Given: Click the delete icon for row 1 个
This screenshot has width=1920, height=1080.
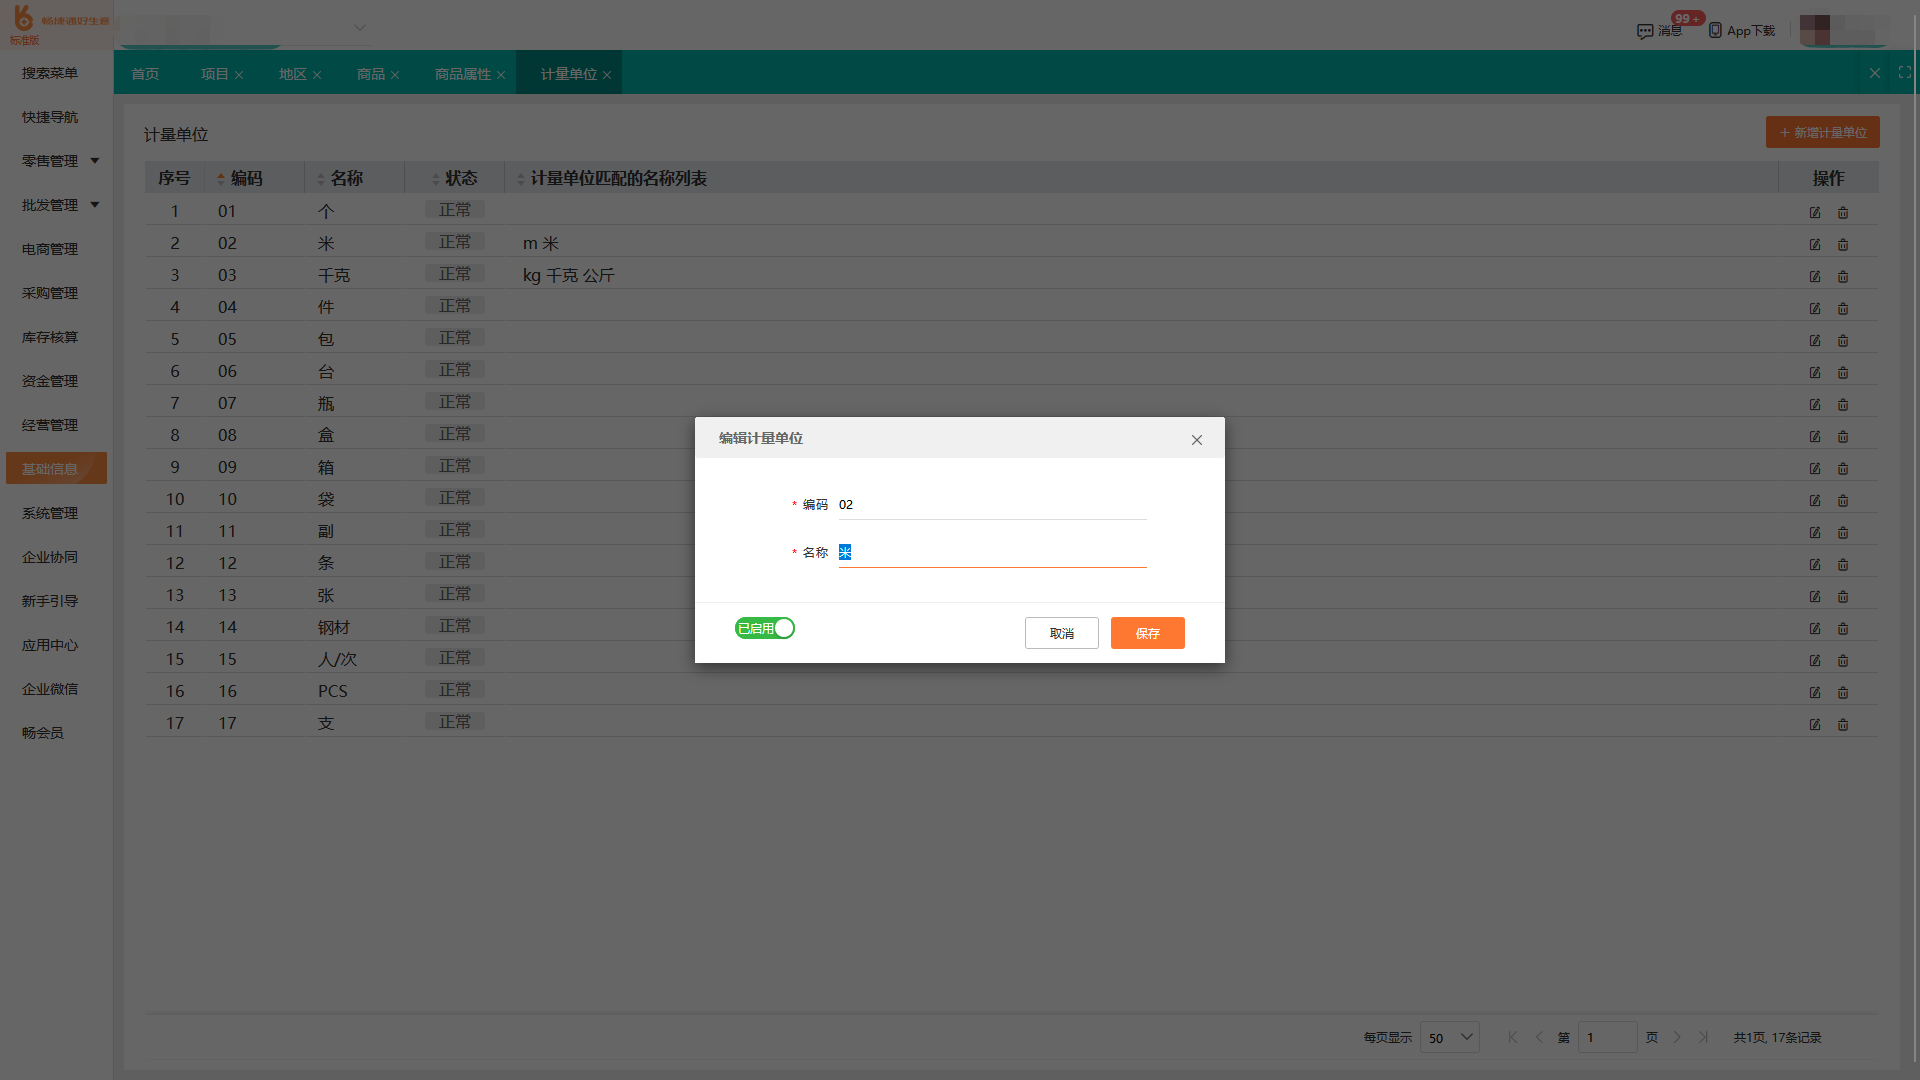Looking at the screenshot, I should pyautogui.click(x=1844, y=212).
